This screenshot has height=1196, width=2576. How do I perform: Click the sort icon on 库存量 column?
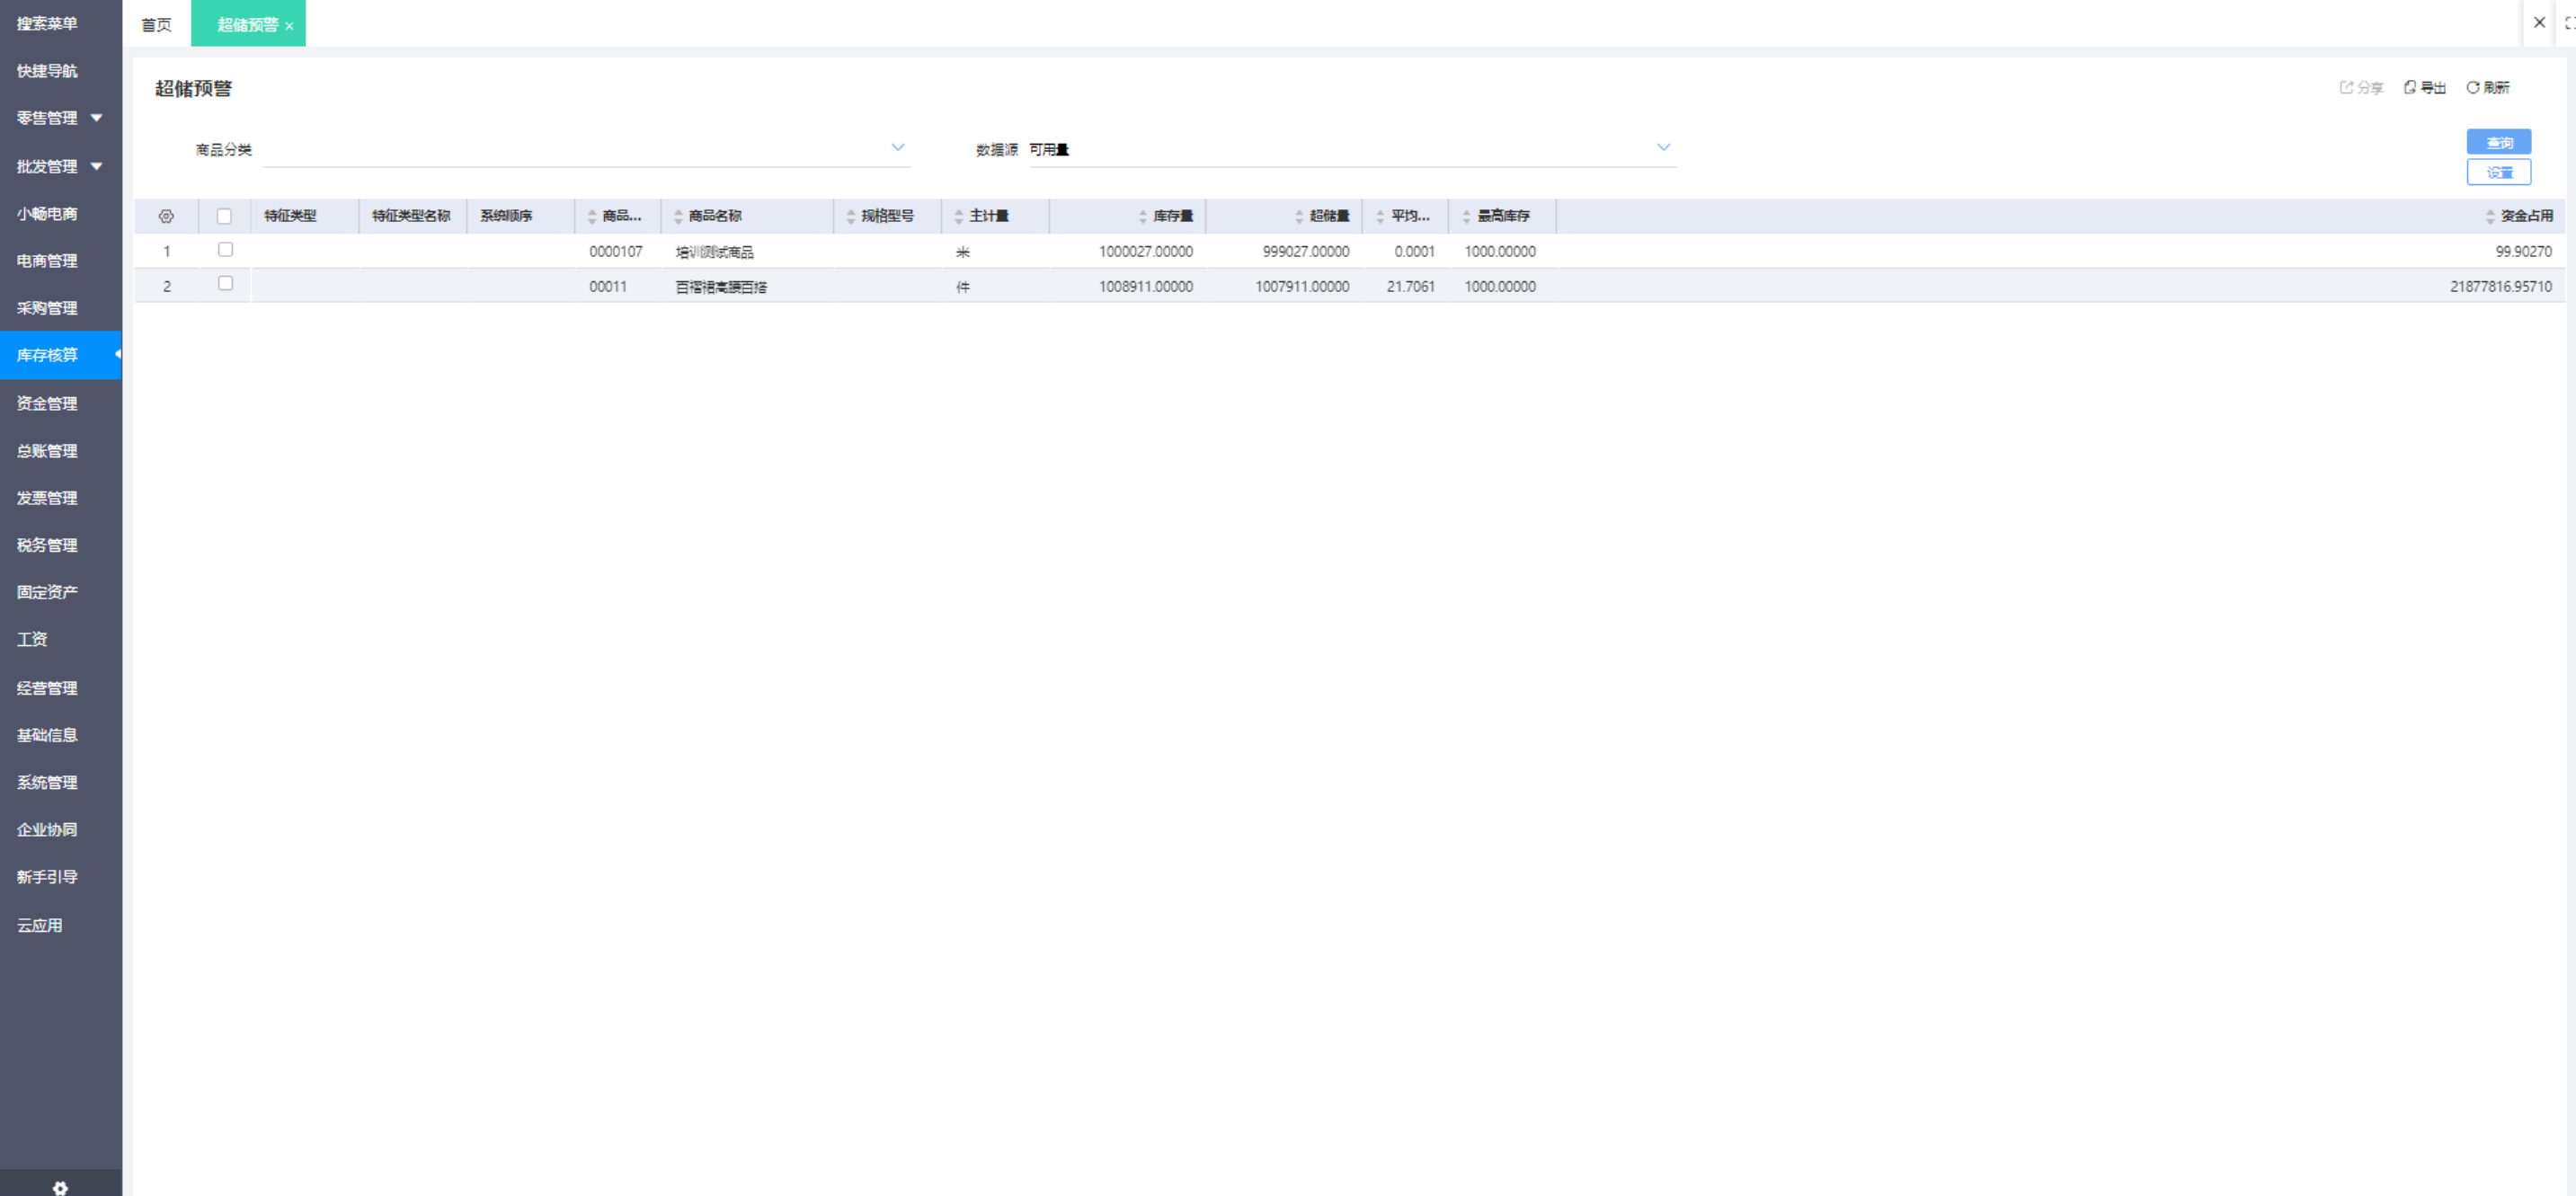1145,216
